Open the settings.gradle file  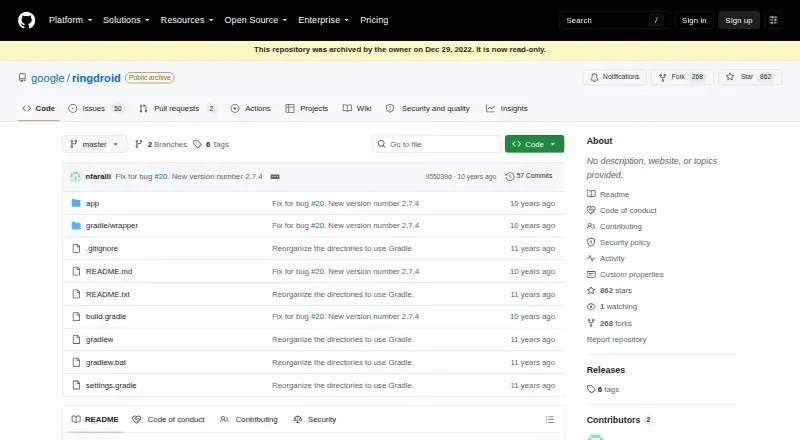(x=111, y=385)
